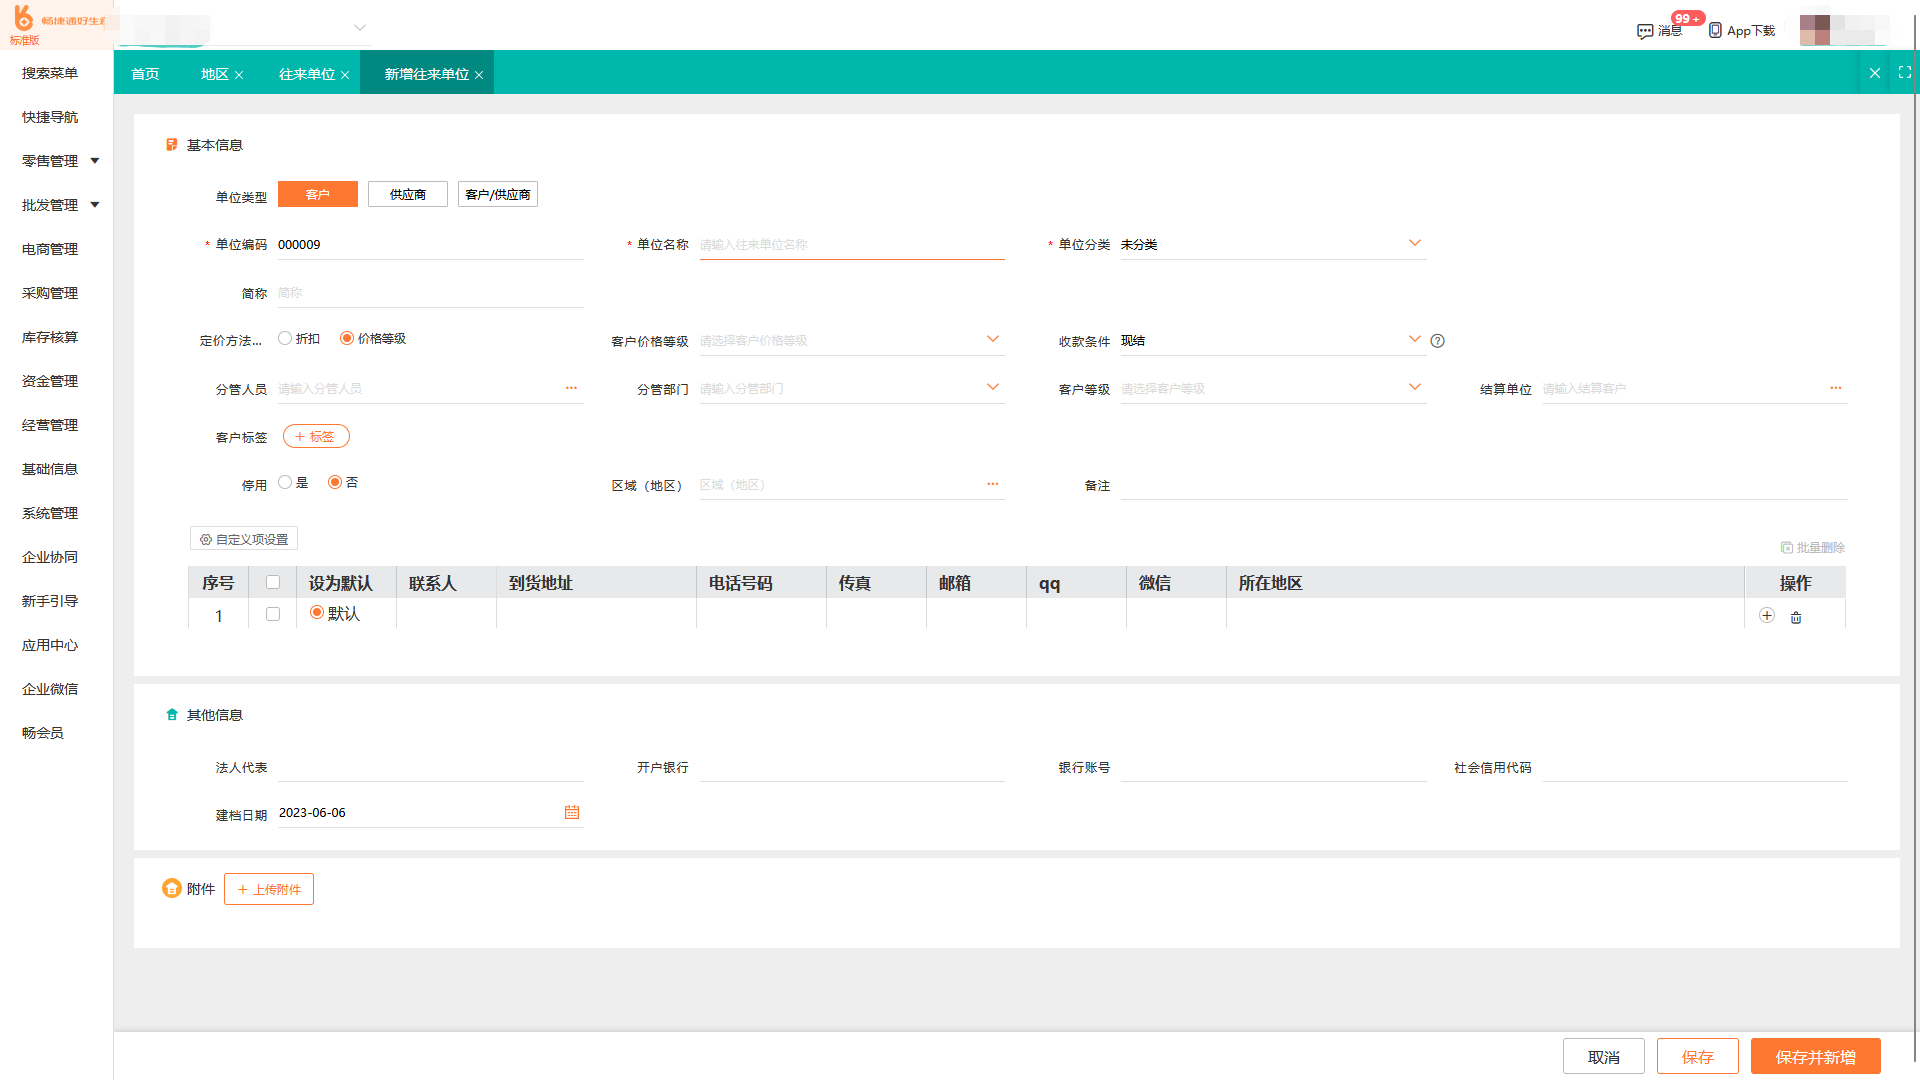Image resolution: width=1920 pixels, height=1080 pixels.
Task: Click the help icon next to 收款条件
Action: tap(1439, 340)
